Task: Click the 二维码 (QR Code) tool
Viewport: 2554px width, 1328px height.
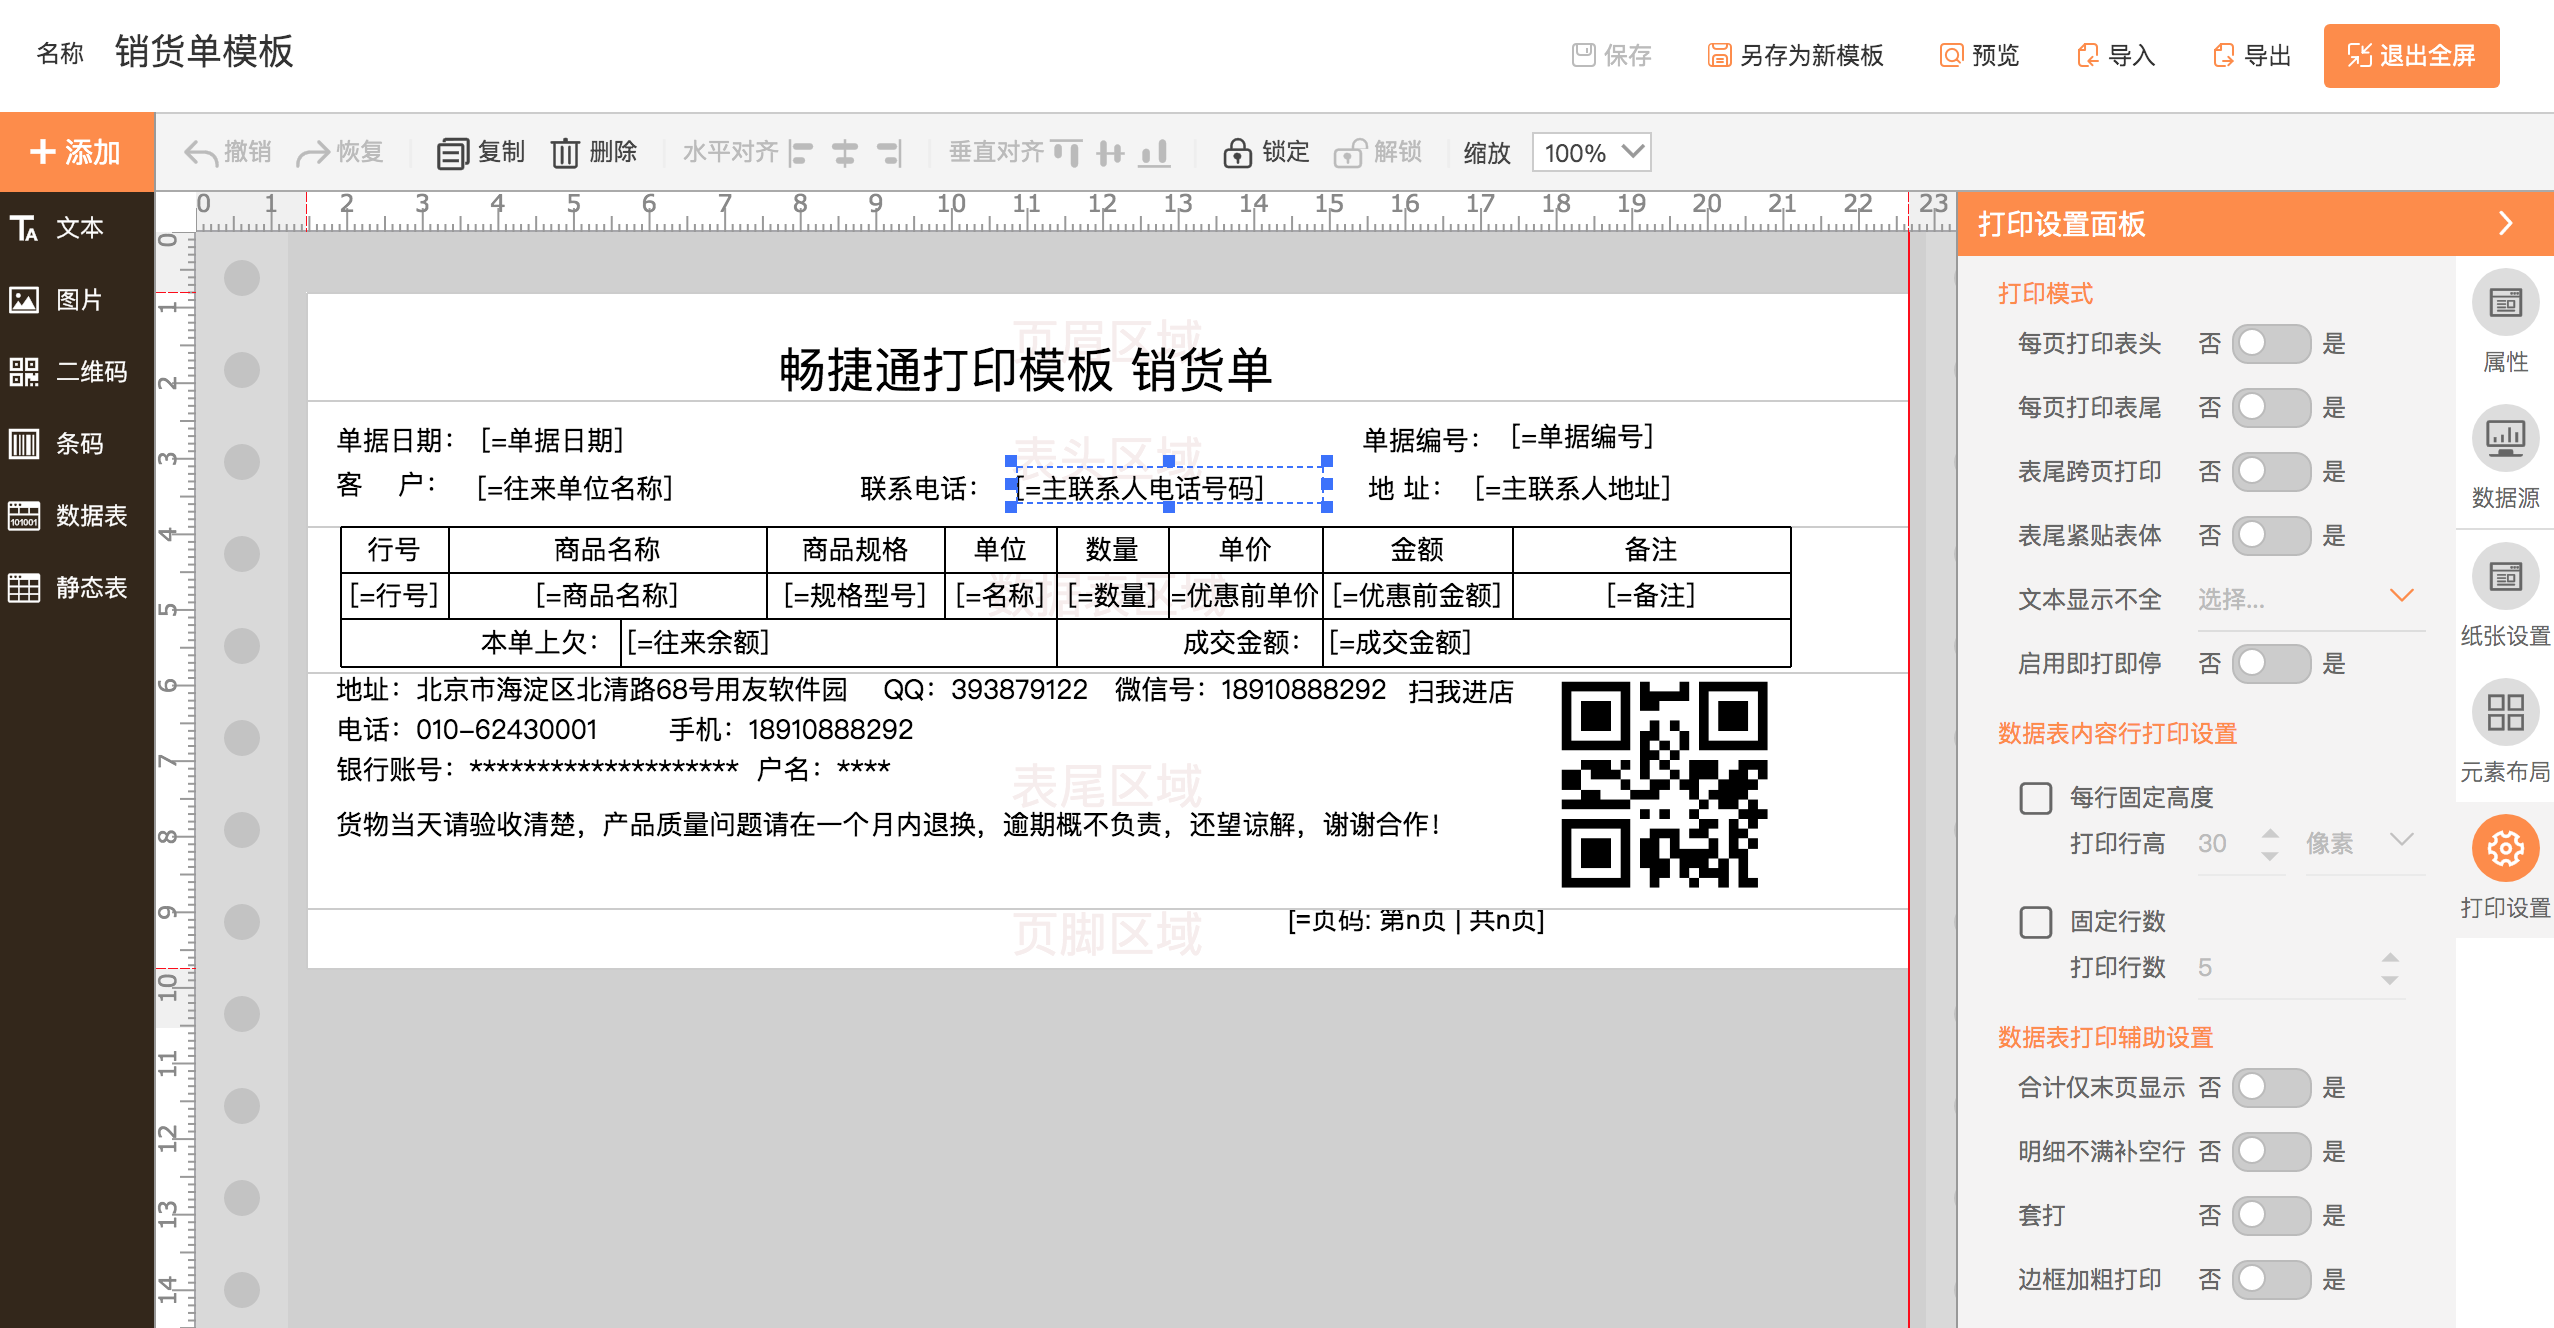Action: click(x=76, y=375)
